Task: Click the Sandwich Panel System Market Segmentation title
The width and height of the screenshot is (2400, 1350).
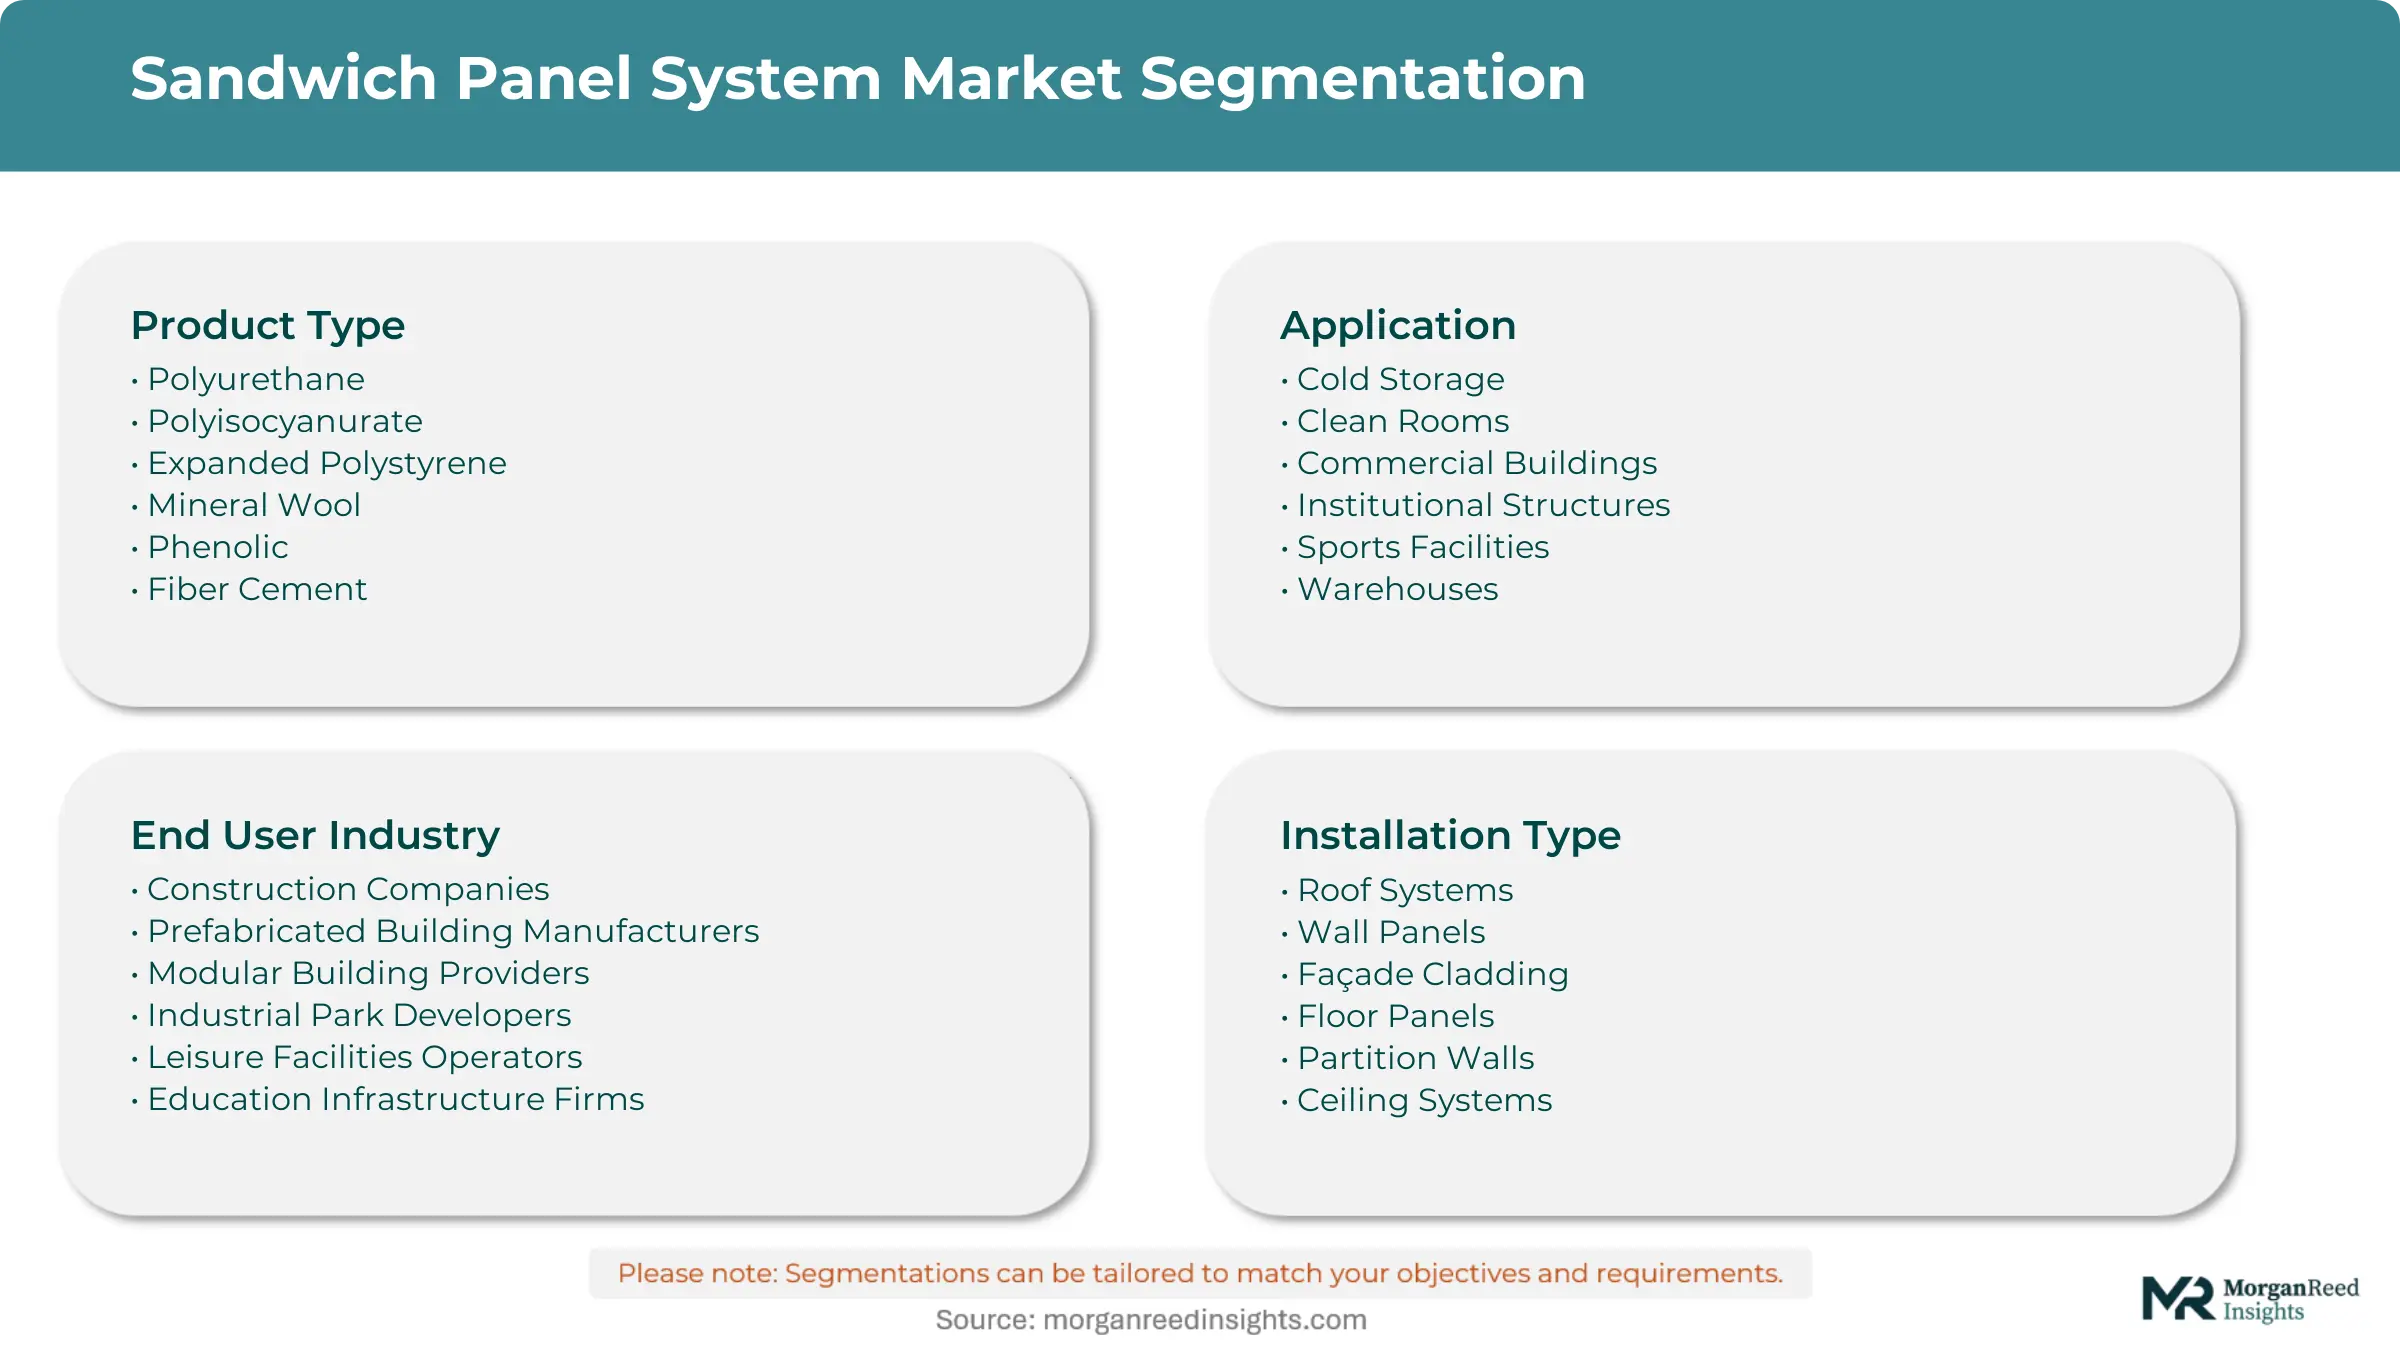Action: pos(857,78)
